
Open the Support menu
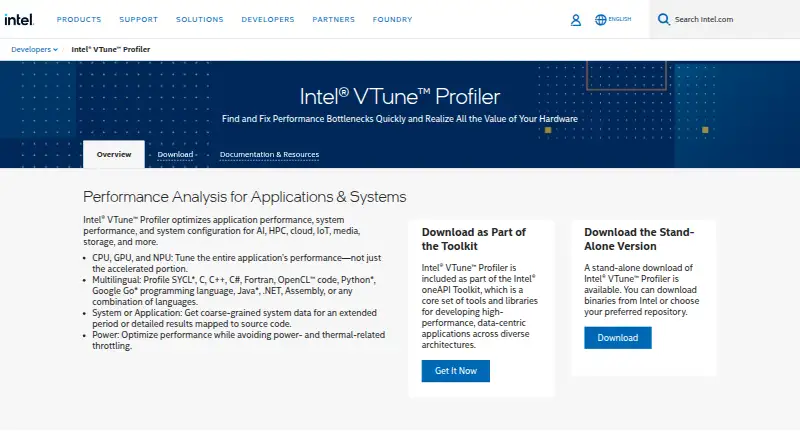coord(139,19)
